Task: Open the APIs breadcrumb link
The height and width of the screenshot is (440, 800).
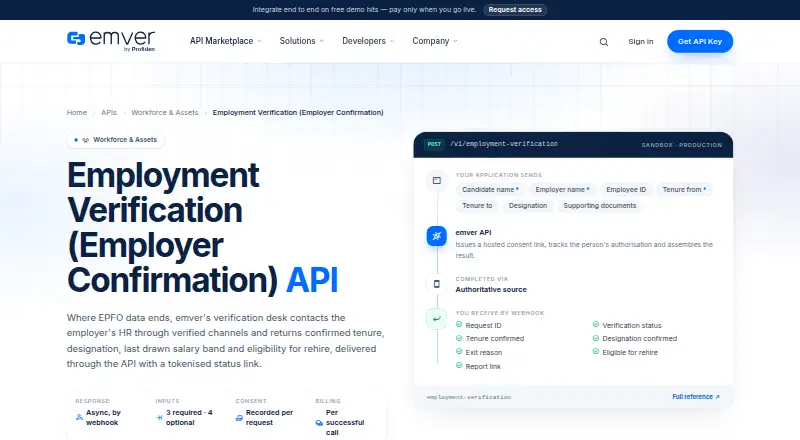Action: click(109, 112)
